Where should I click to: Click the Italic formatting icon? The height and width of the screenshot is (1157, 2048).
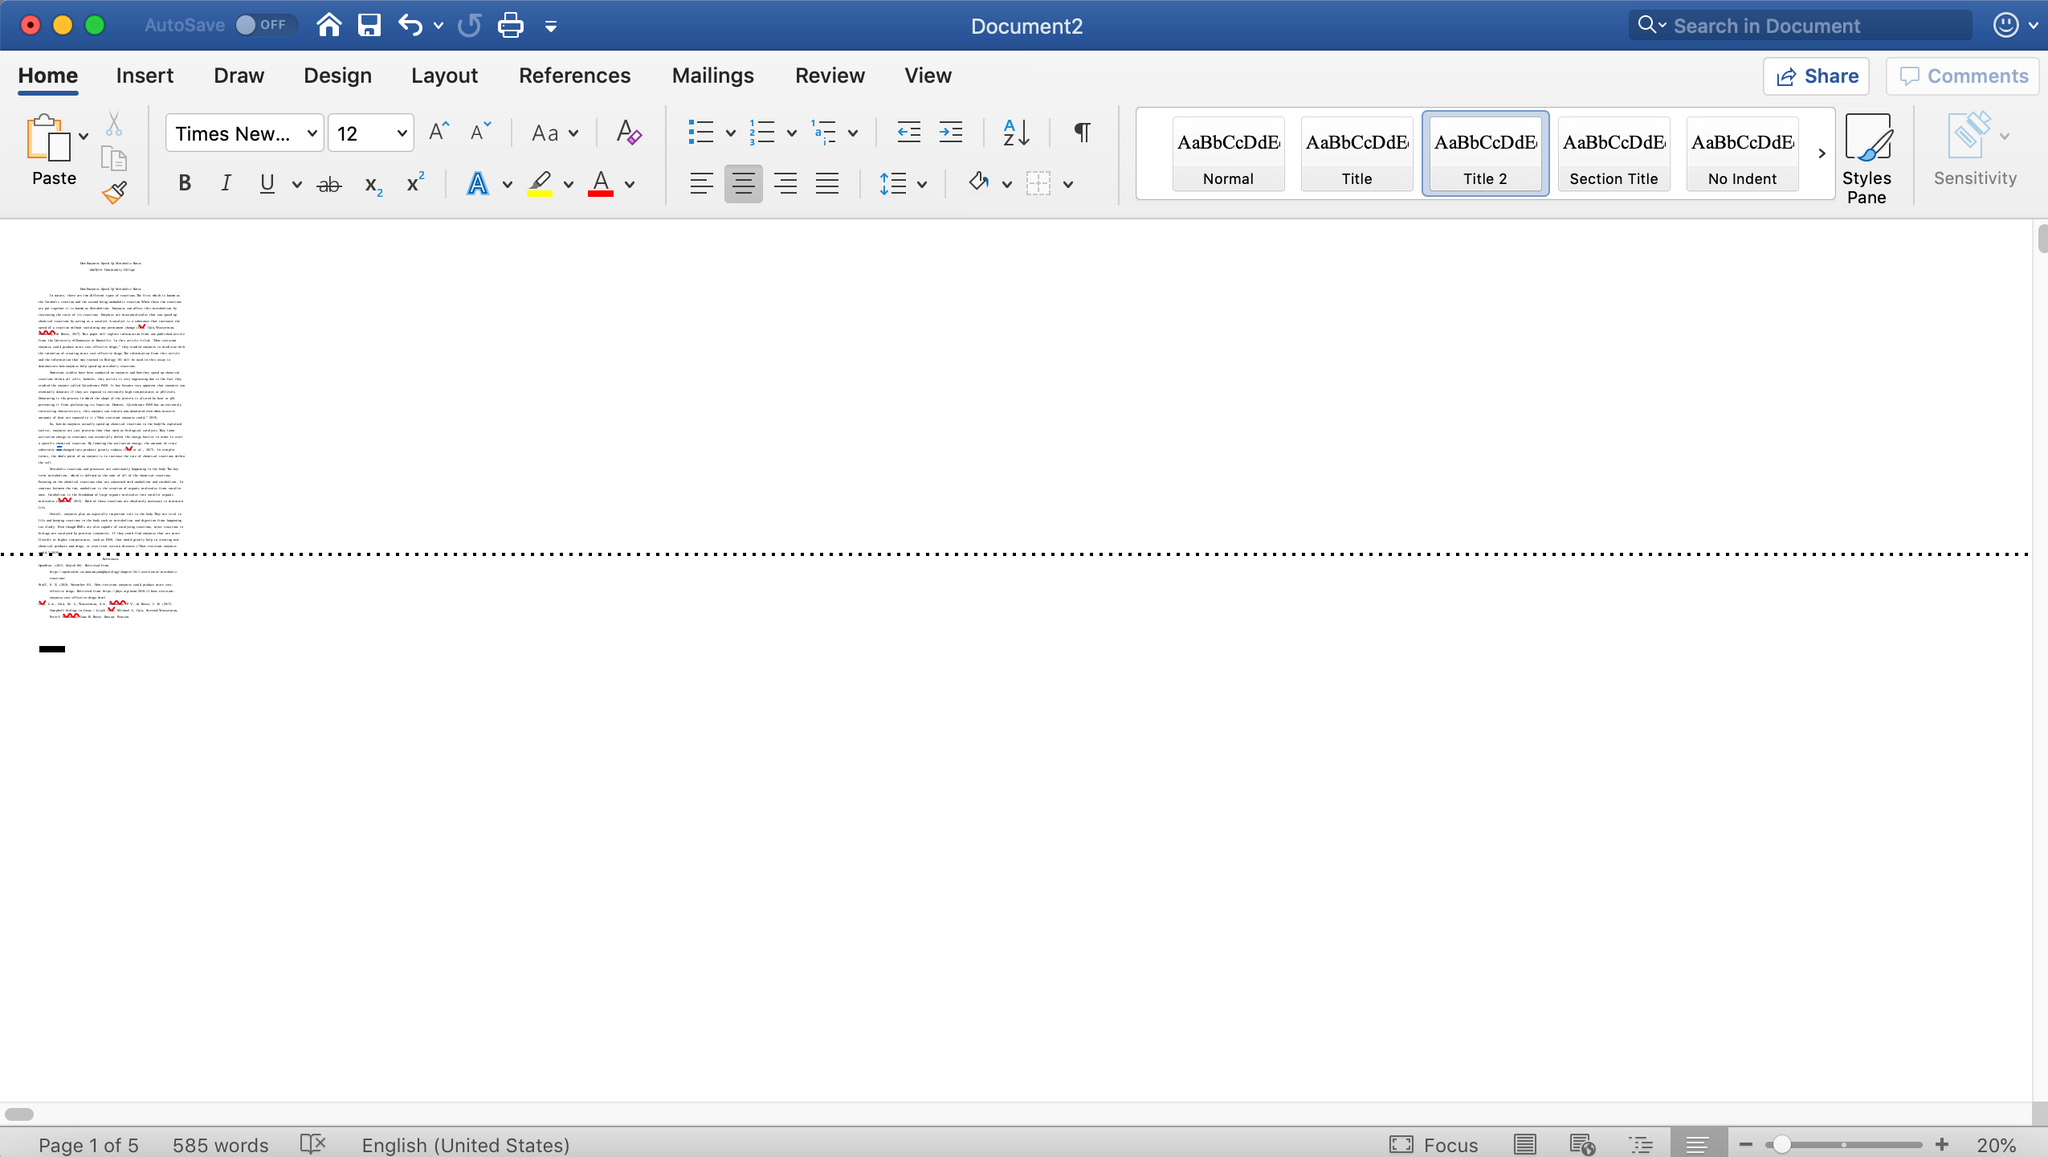(x=225, y=183)
